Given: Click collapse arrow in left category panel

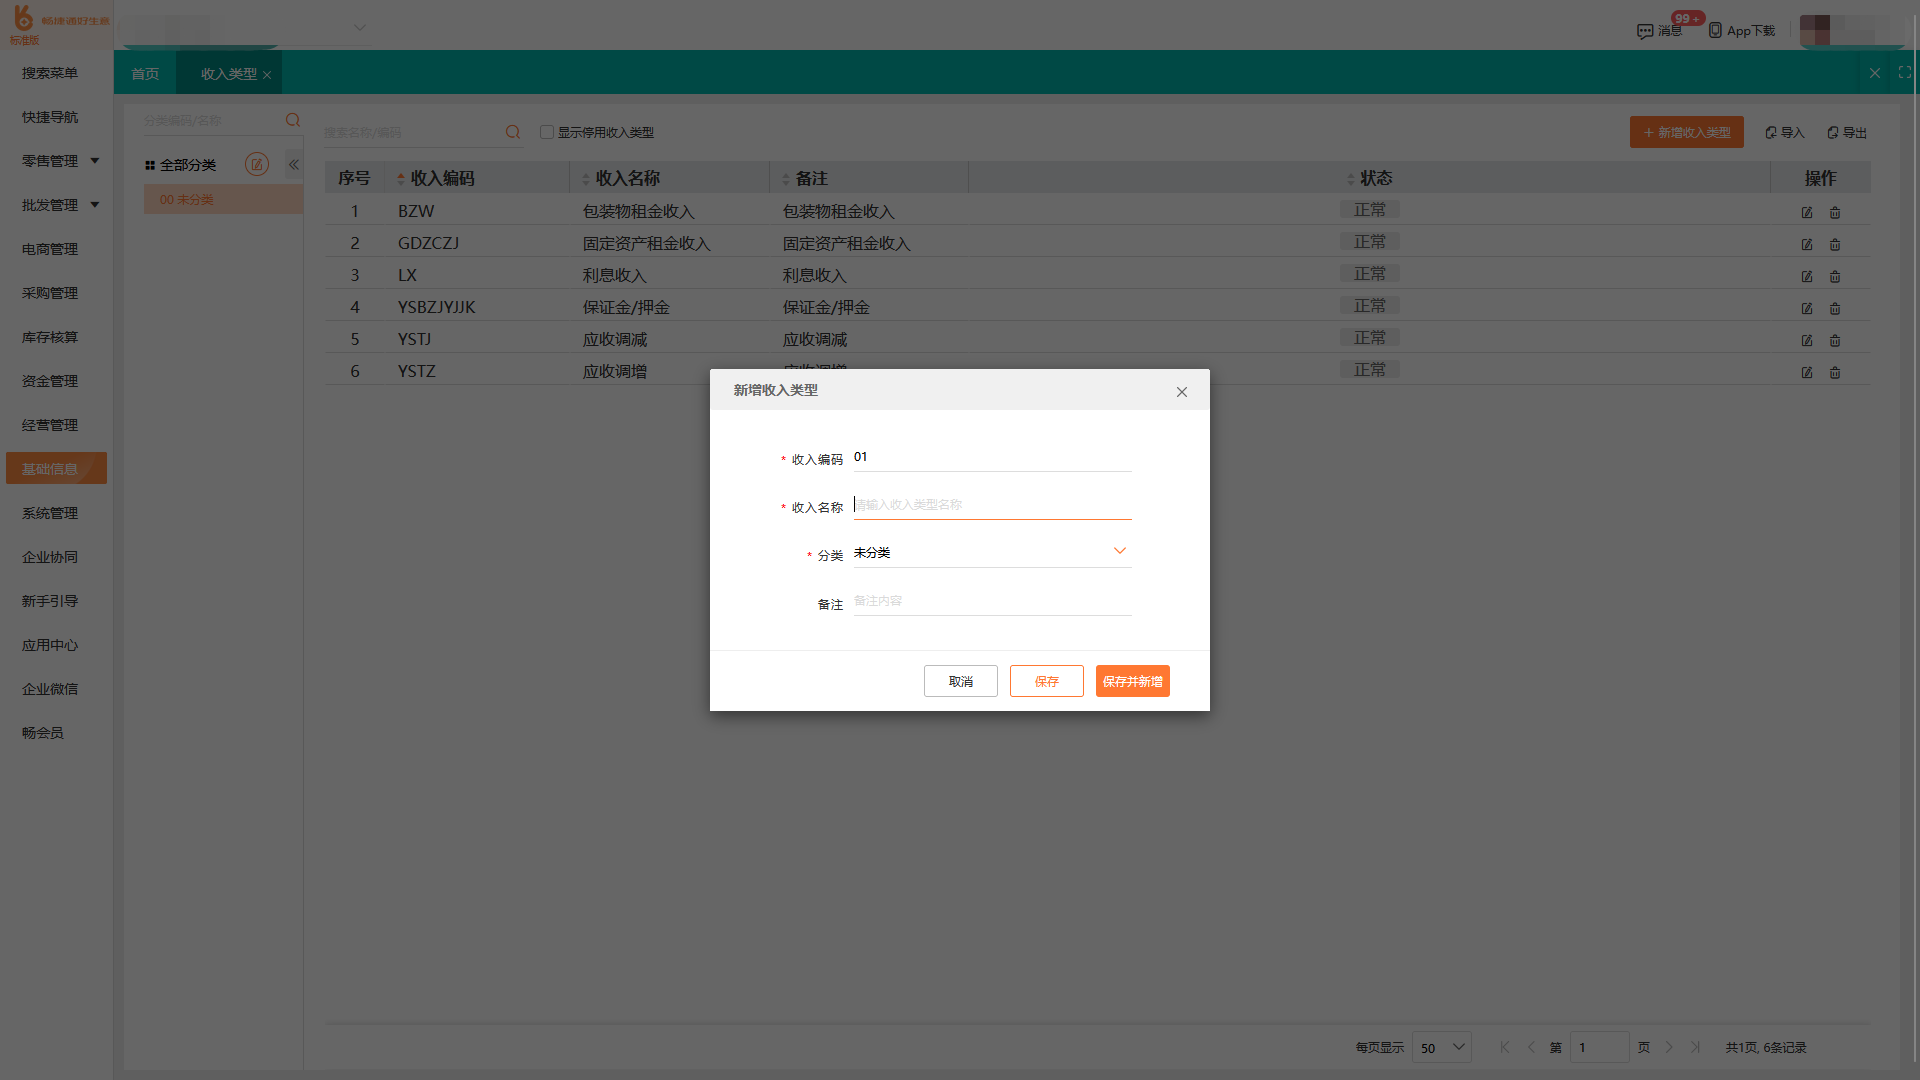Looking at the screenshot, I should click(x=294, y=165).
